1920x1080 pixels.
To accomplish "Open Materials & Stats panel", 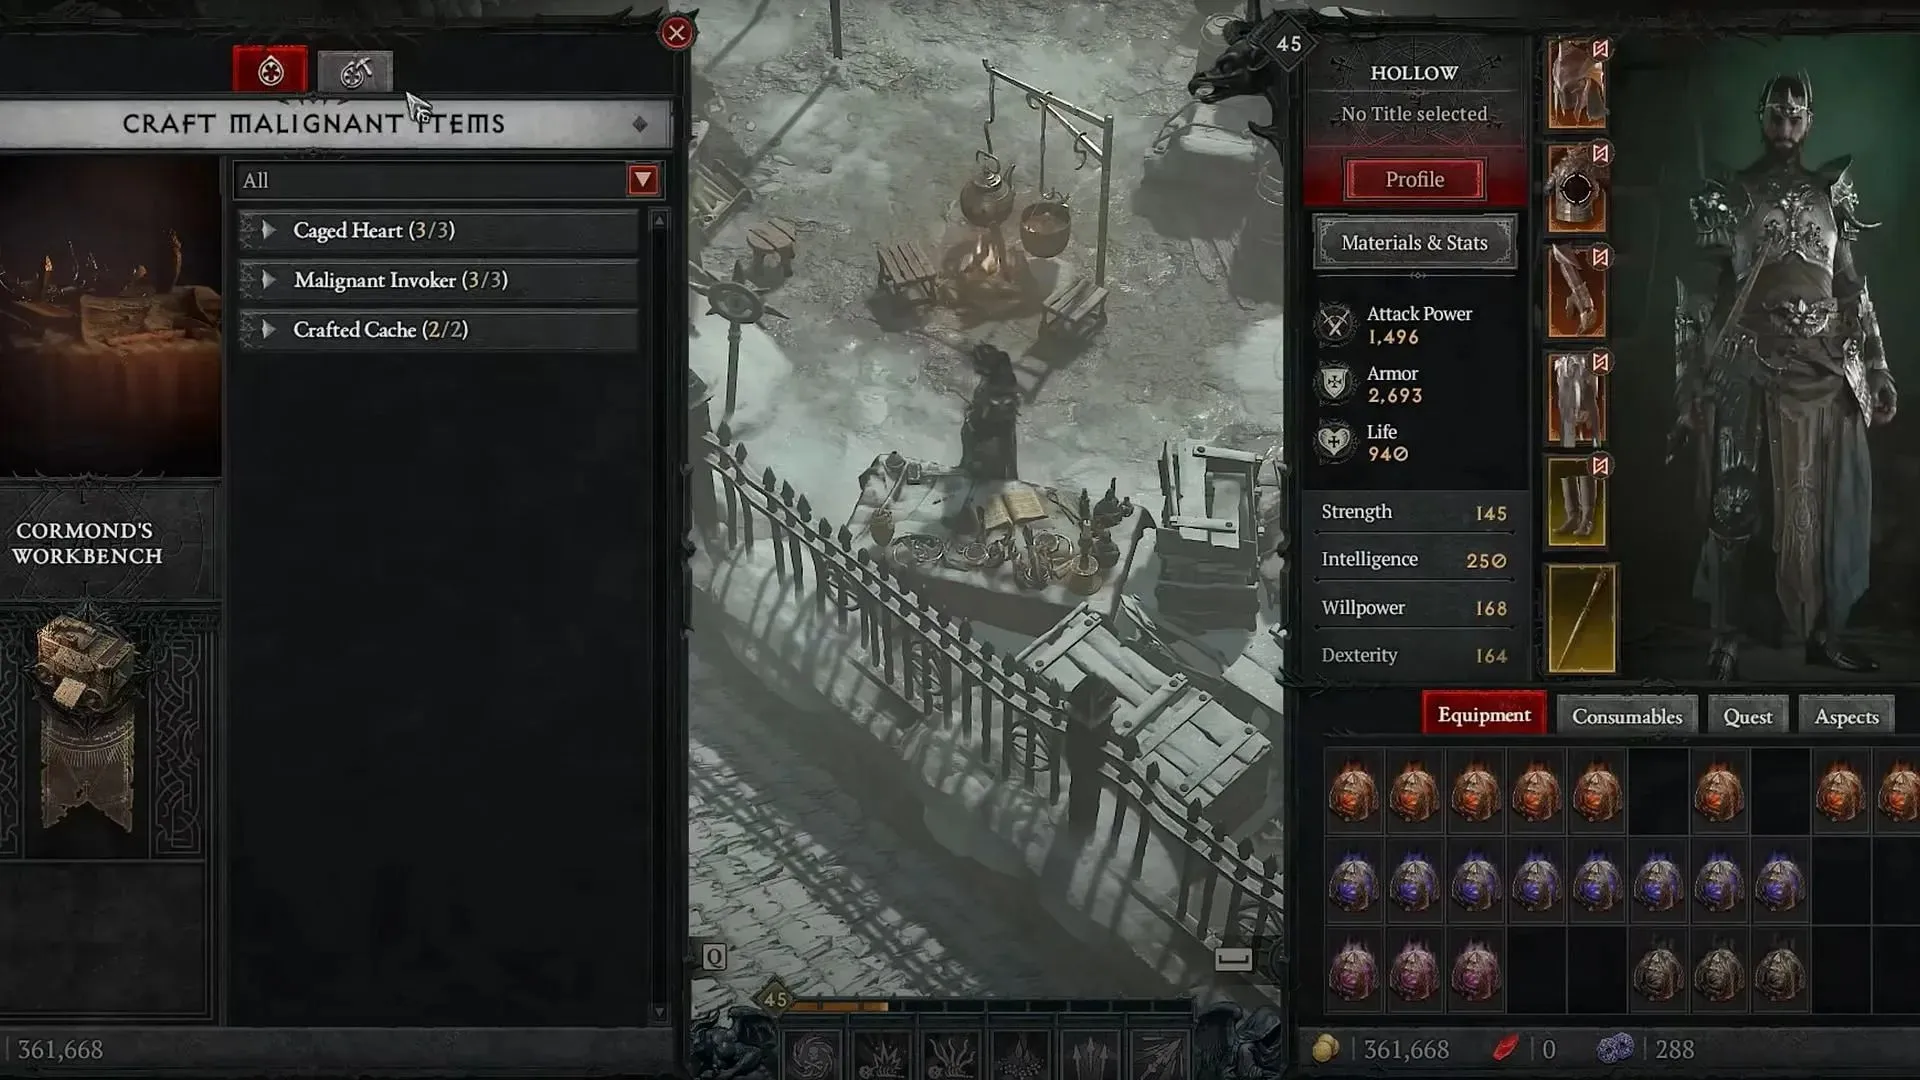I will coord(1415,243).
